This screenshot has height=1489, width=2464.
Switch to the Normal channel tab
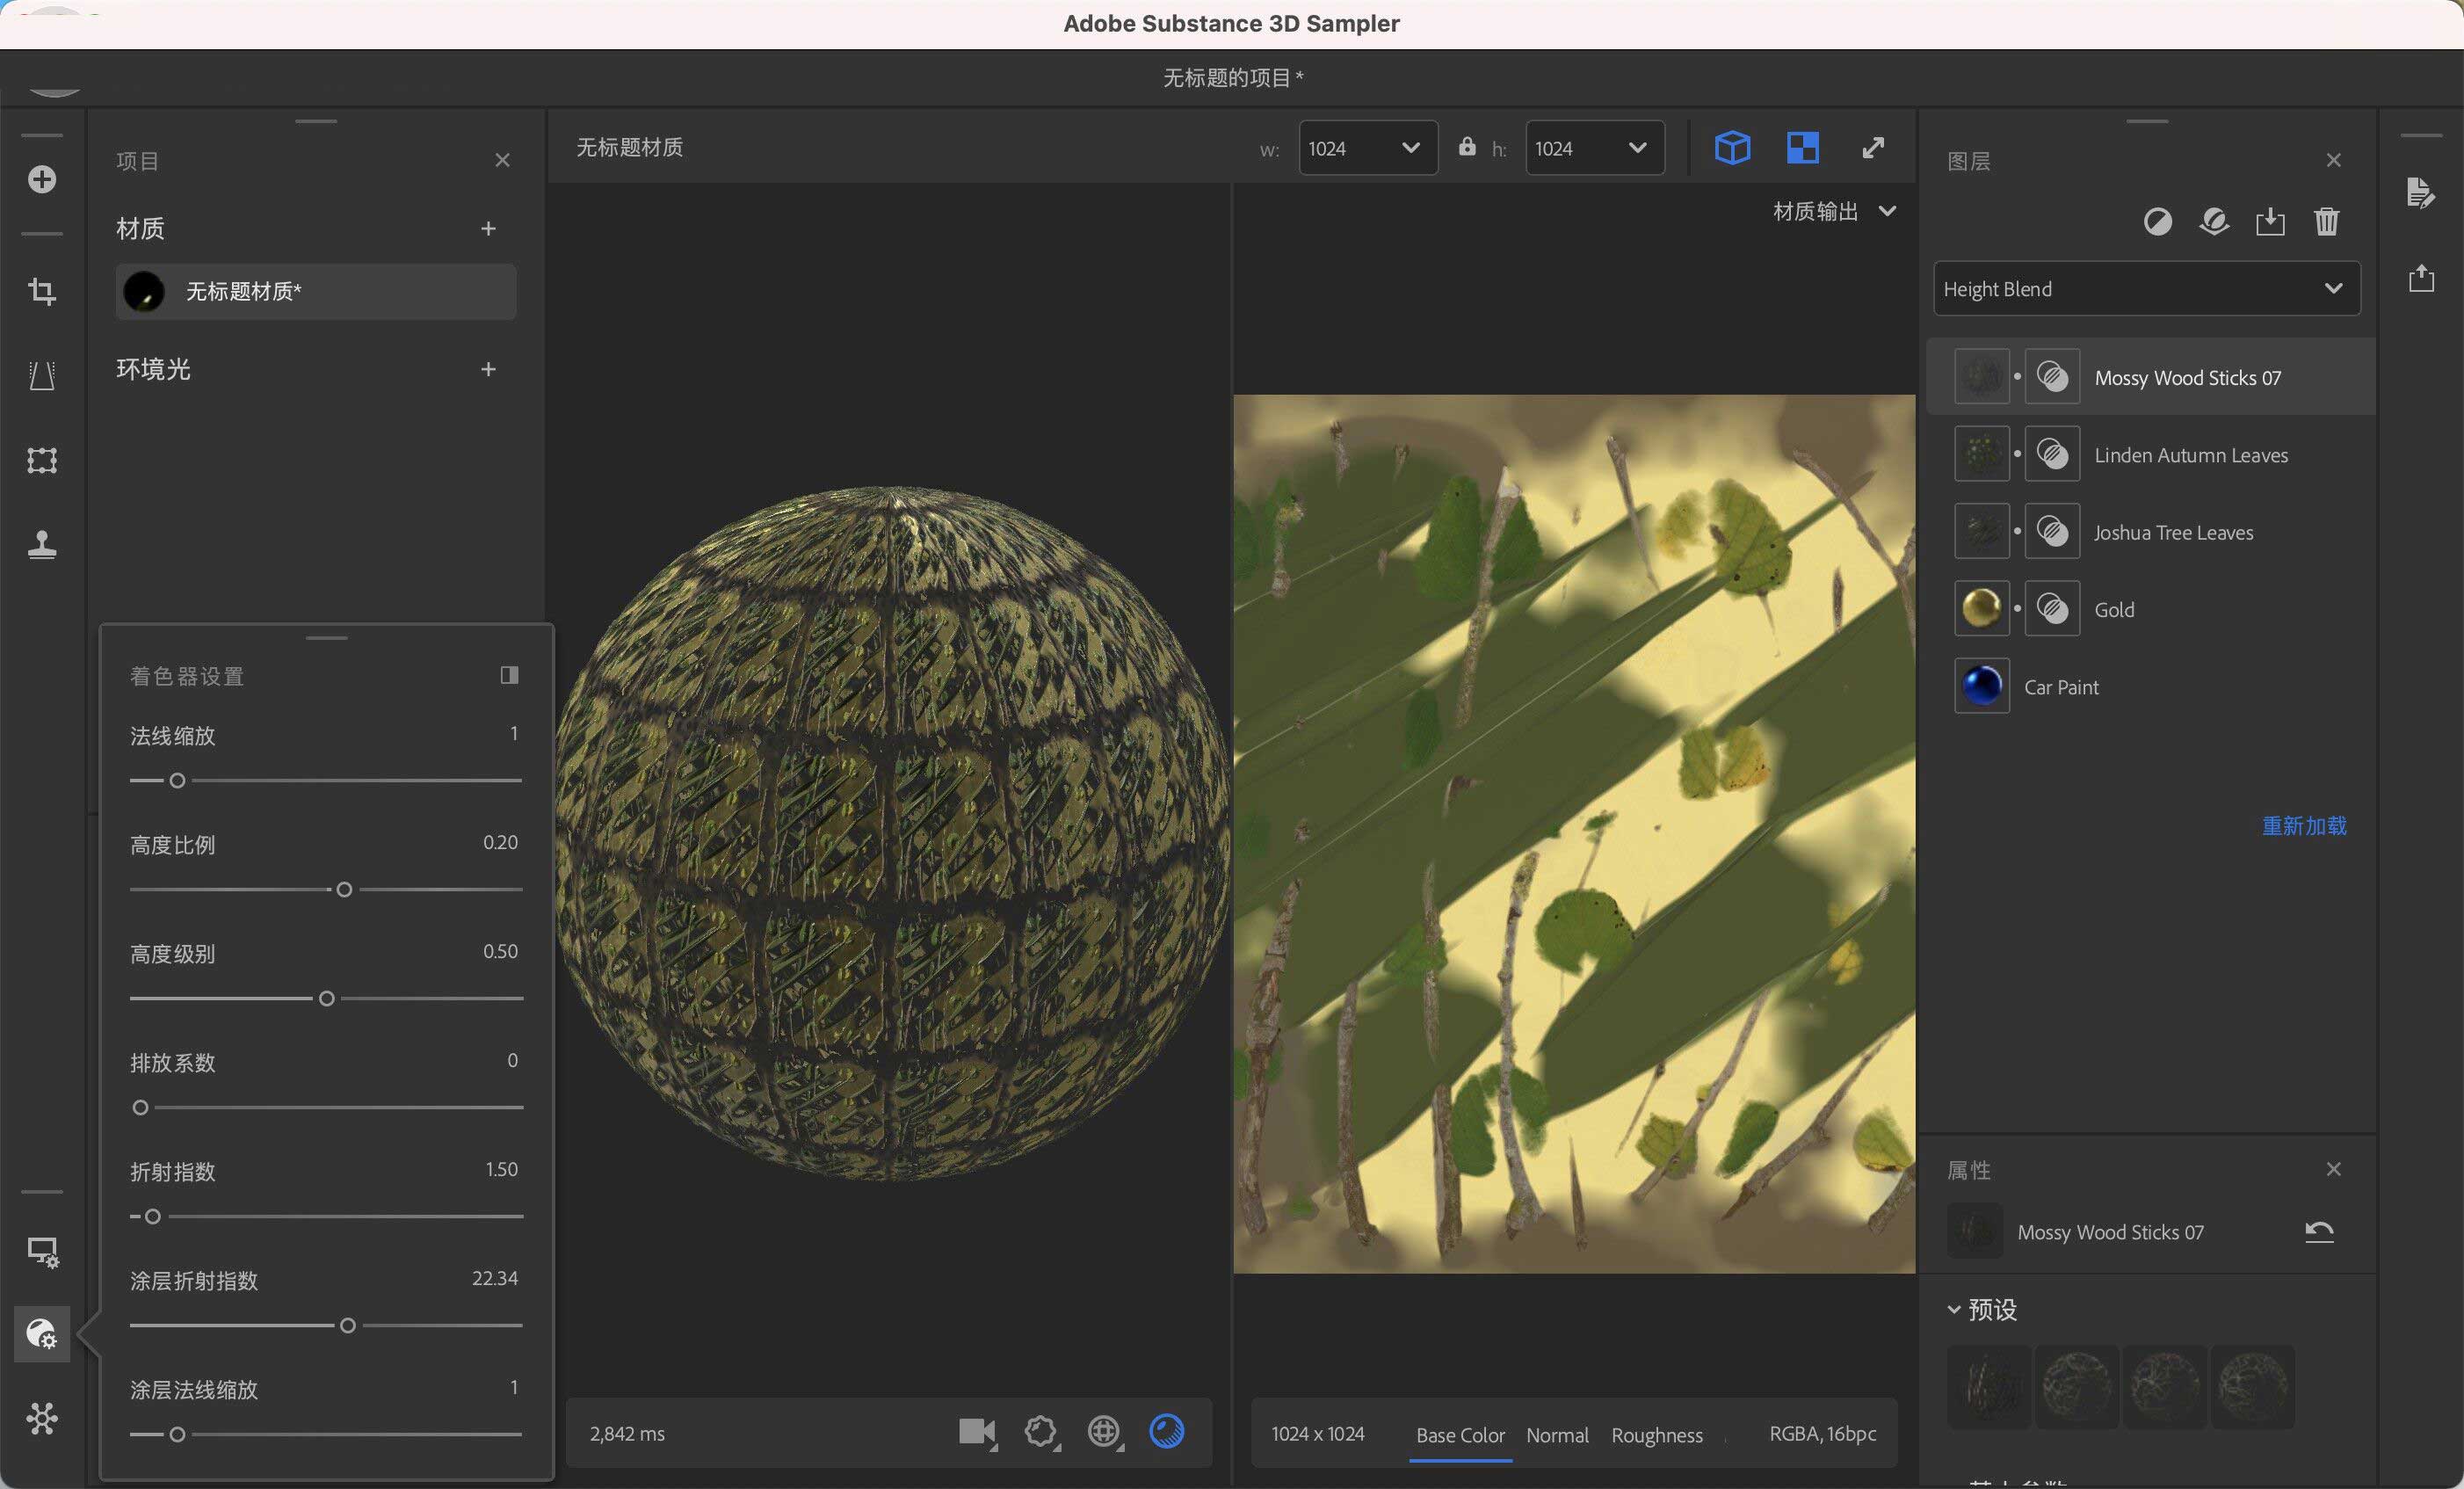(1557, 1435)
